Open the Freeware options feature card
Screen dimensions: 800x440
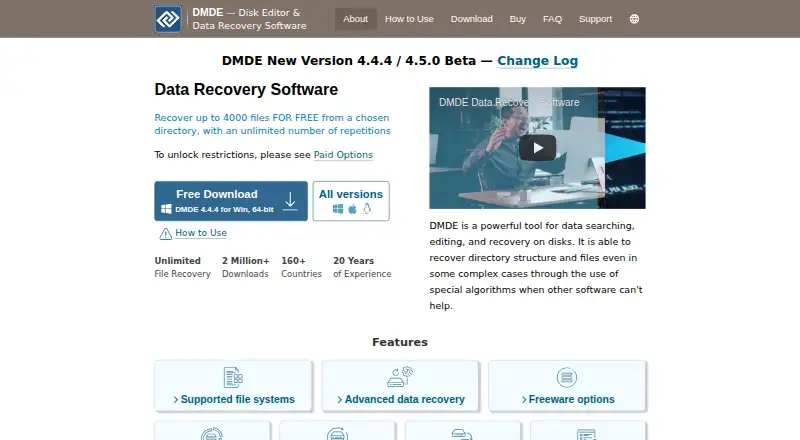pos(567,386)
